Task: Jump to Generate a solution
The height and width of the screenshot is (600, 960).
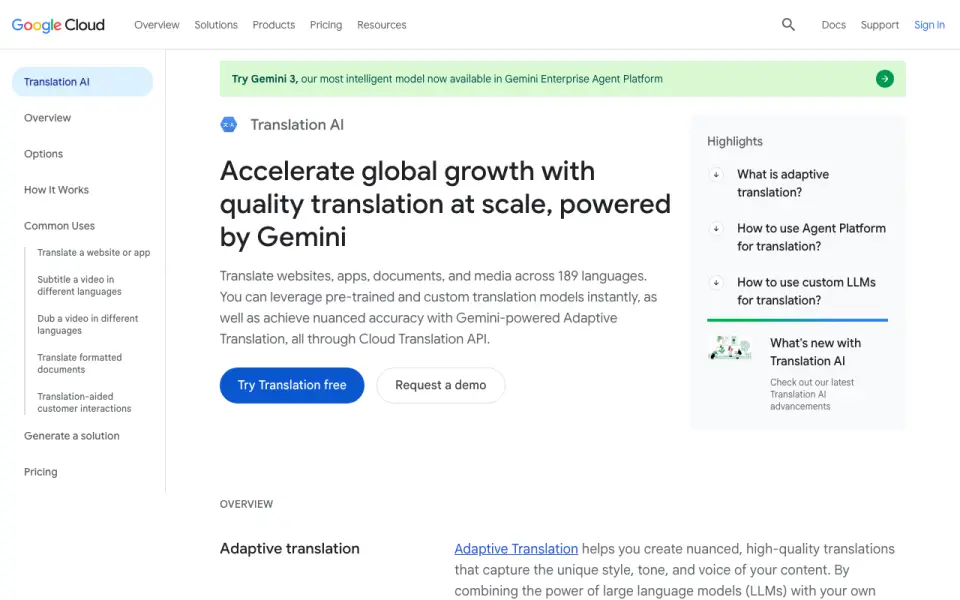Action: tap(72, 436)
